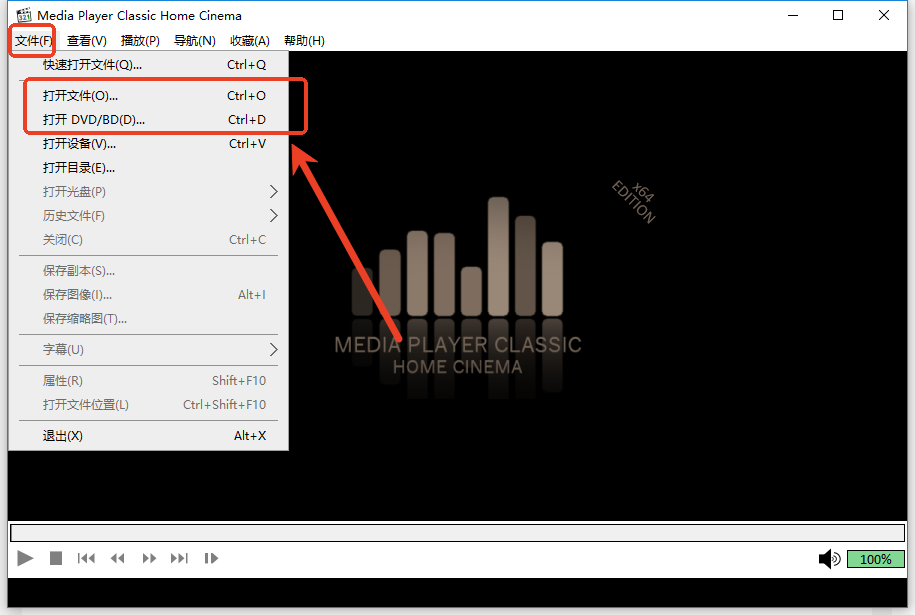Select 快速打开文件(Q)... menu entry
The height and width of the screenshot is (615, 915).
[92, 65]
